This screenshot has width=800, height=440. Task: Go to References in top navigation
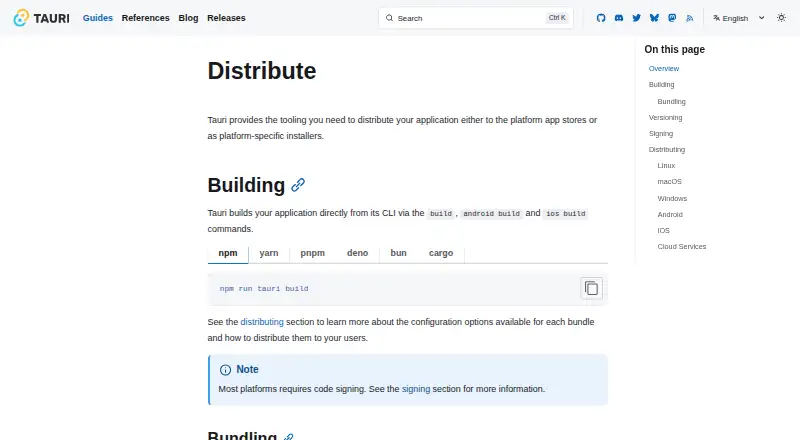click(x=145, y=18)
